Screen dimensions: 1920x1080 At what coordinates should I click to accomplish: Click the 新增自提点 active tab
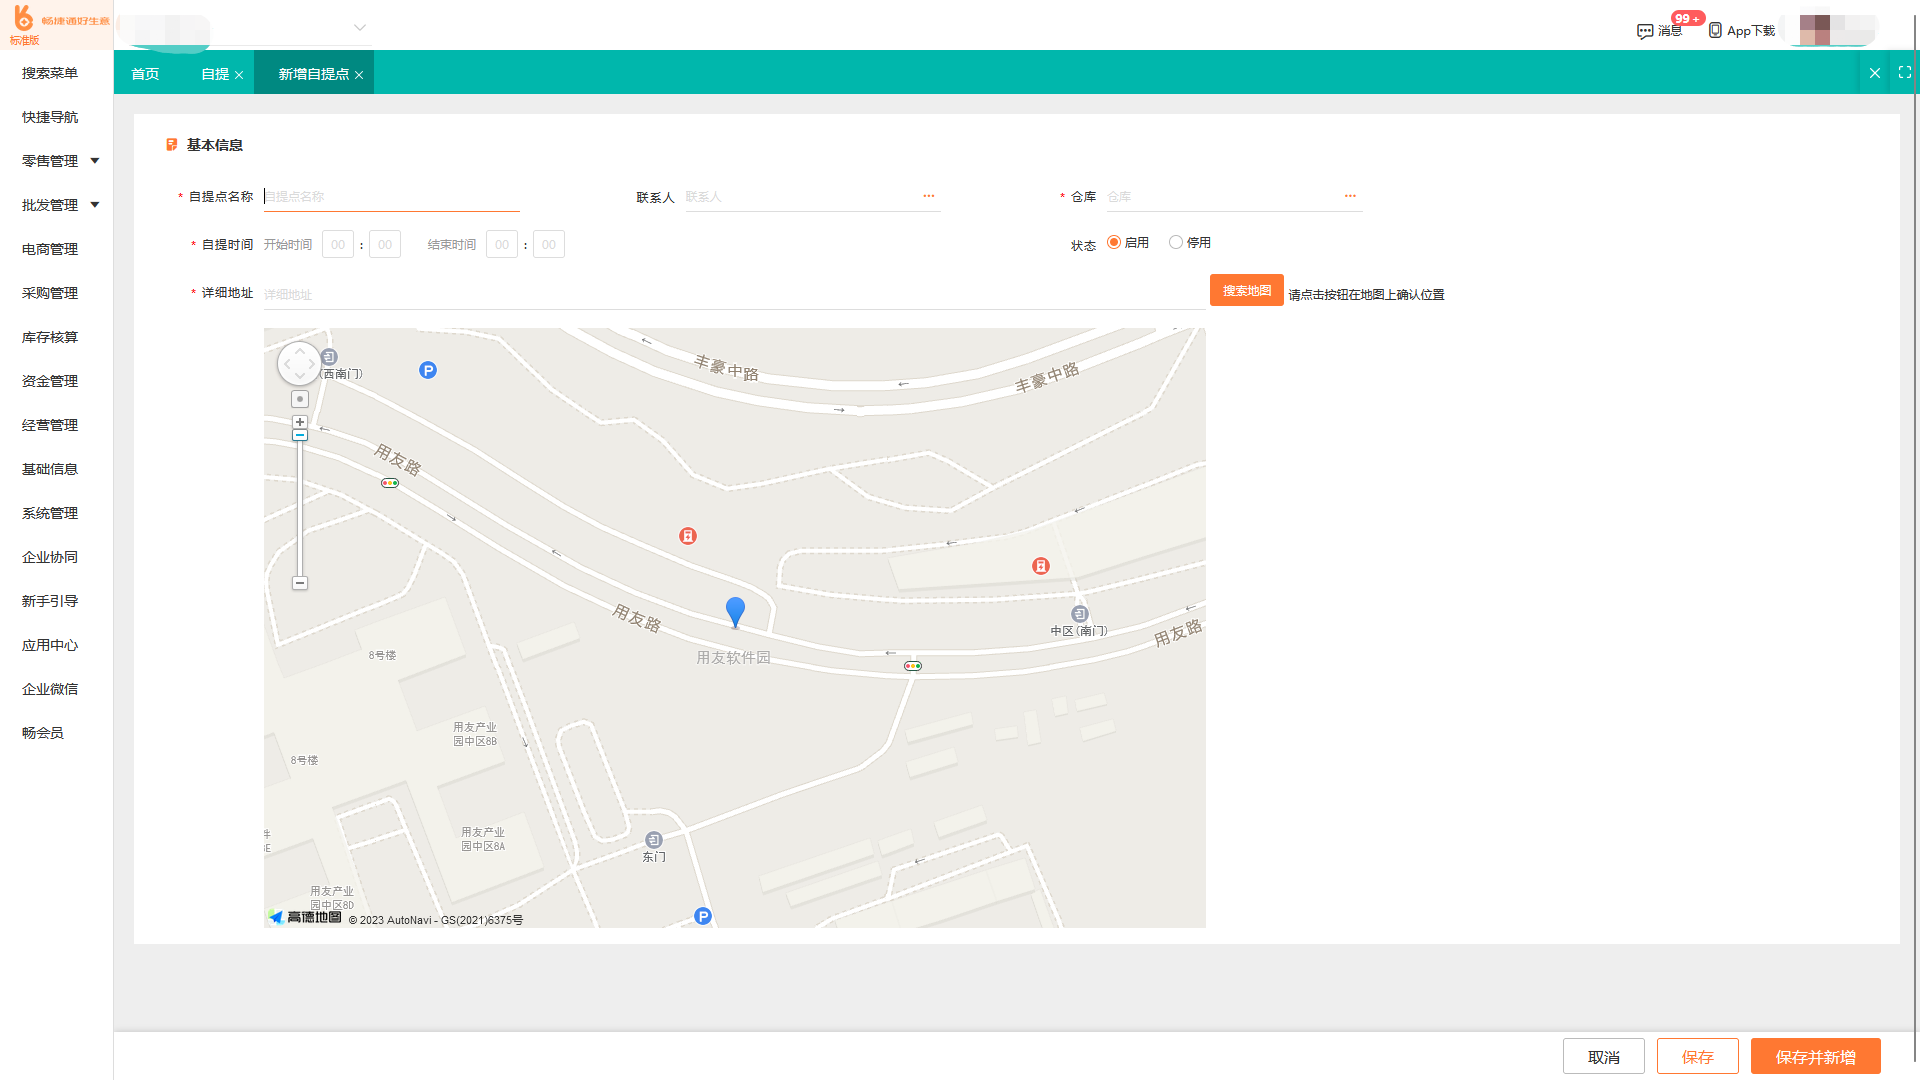(314, 74)
